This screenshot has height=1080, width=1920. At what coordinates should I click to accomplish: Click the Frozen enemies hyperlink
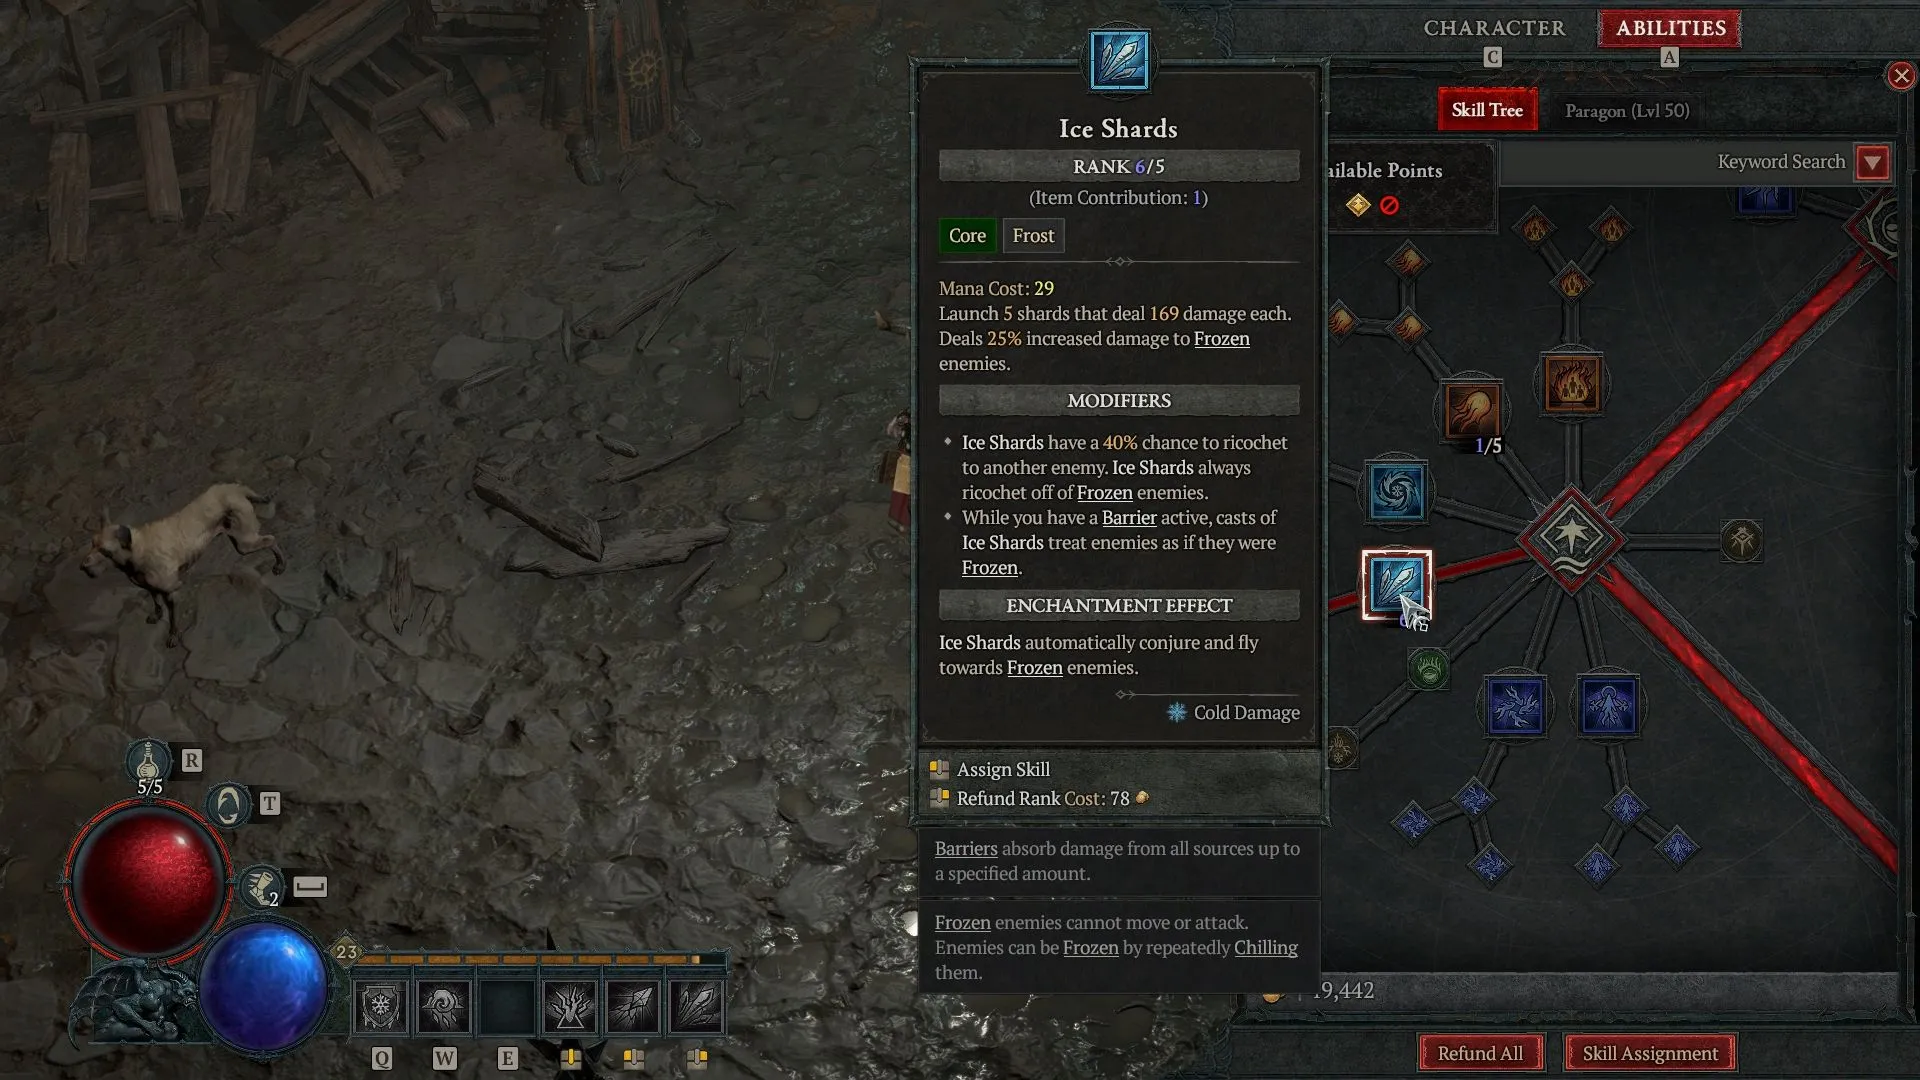pos(1222,339)
